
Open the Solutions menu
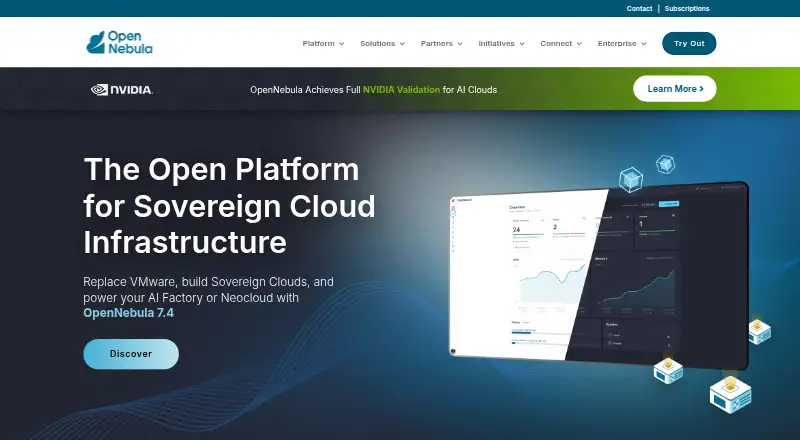click(382, 43)
